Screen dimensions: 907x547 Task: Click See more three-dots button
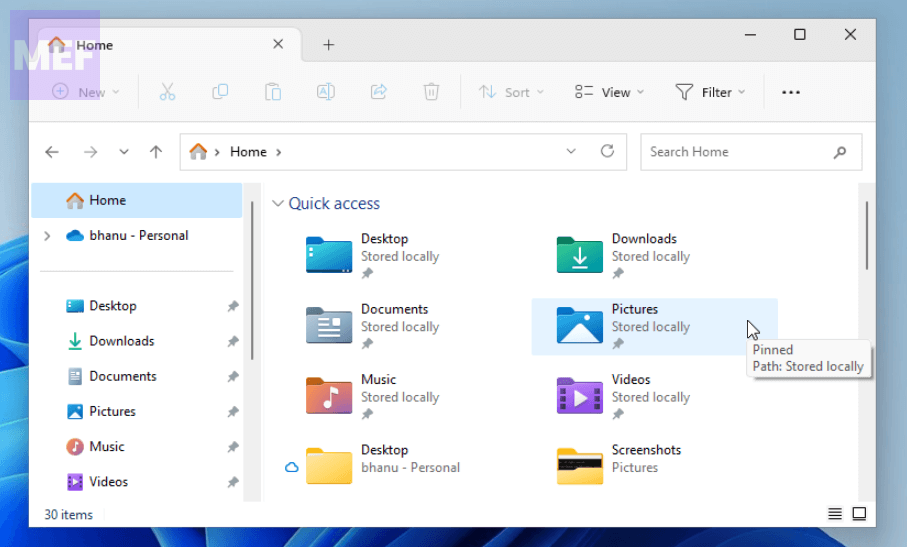791,92
